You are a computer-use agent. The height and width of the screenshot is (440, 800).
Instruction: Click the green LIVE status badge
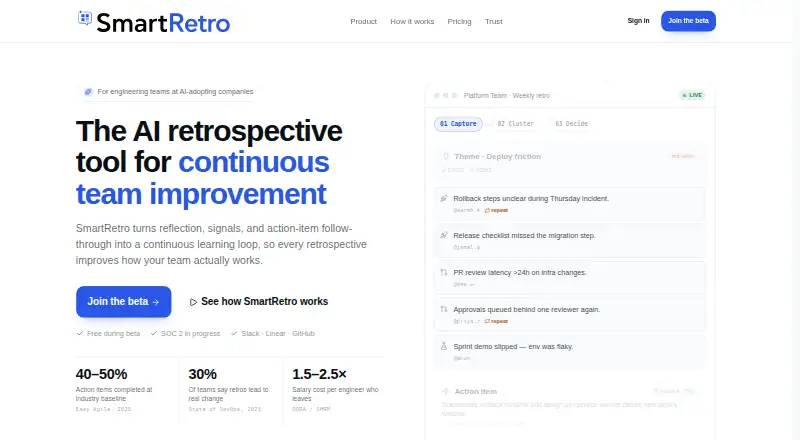692,95
